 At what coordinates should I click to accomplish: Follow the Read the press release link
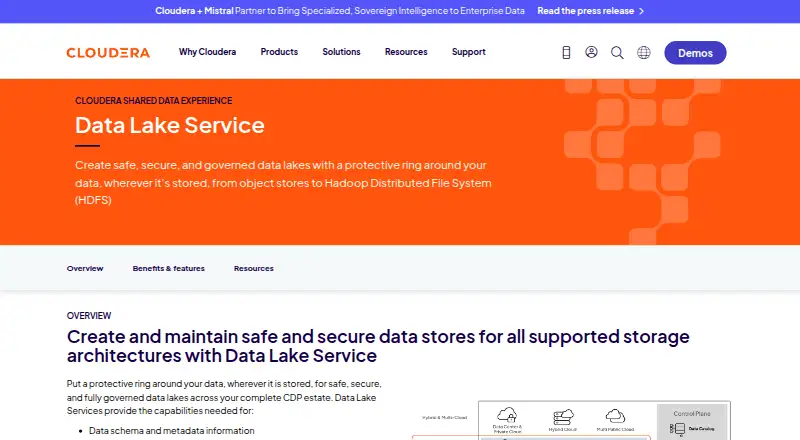point(585,11)
